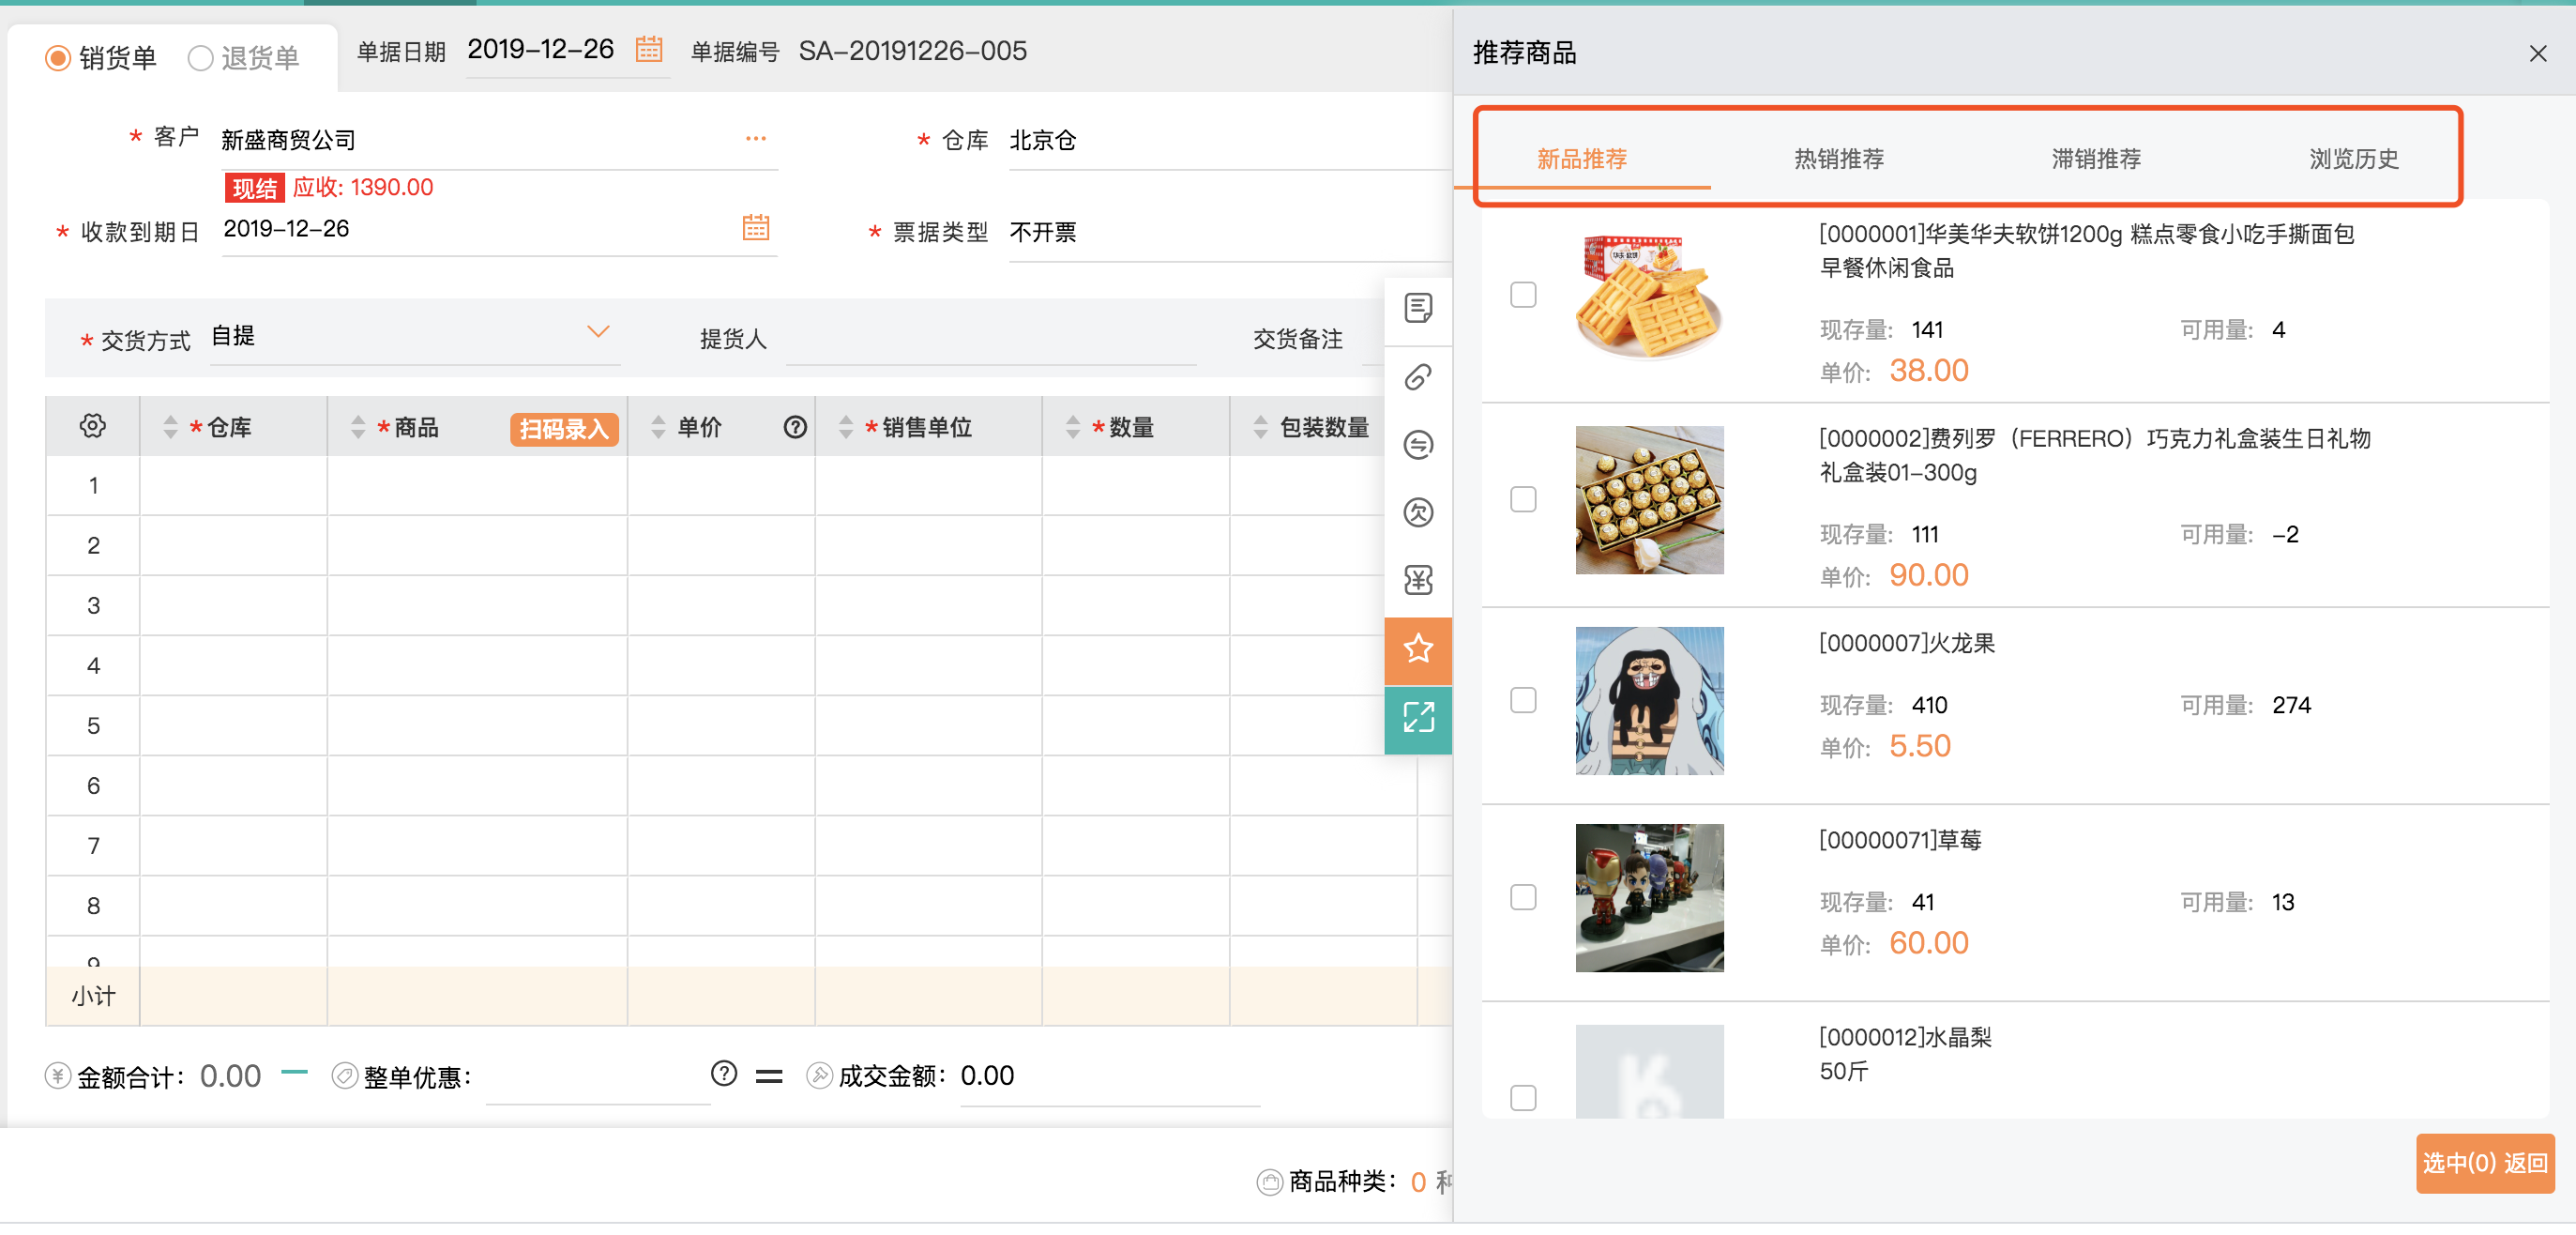Click the scan barcode 扫码录入 button
Image resolution: width=2576 pixels, height=1235 pixels.
[565, 429]
